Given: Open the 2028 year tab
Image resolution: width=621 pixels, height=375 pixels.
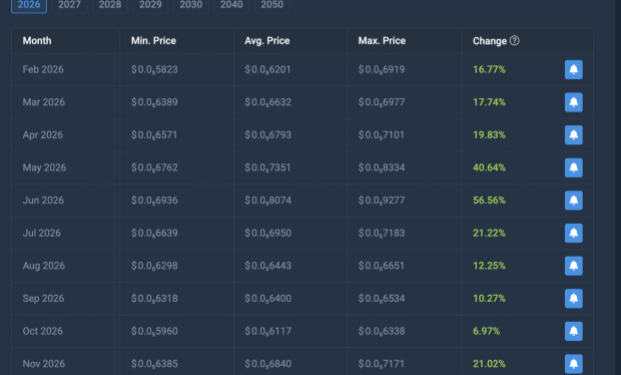Looking at the screenshot, I should tap(110, 5).
